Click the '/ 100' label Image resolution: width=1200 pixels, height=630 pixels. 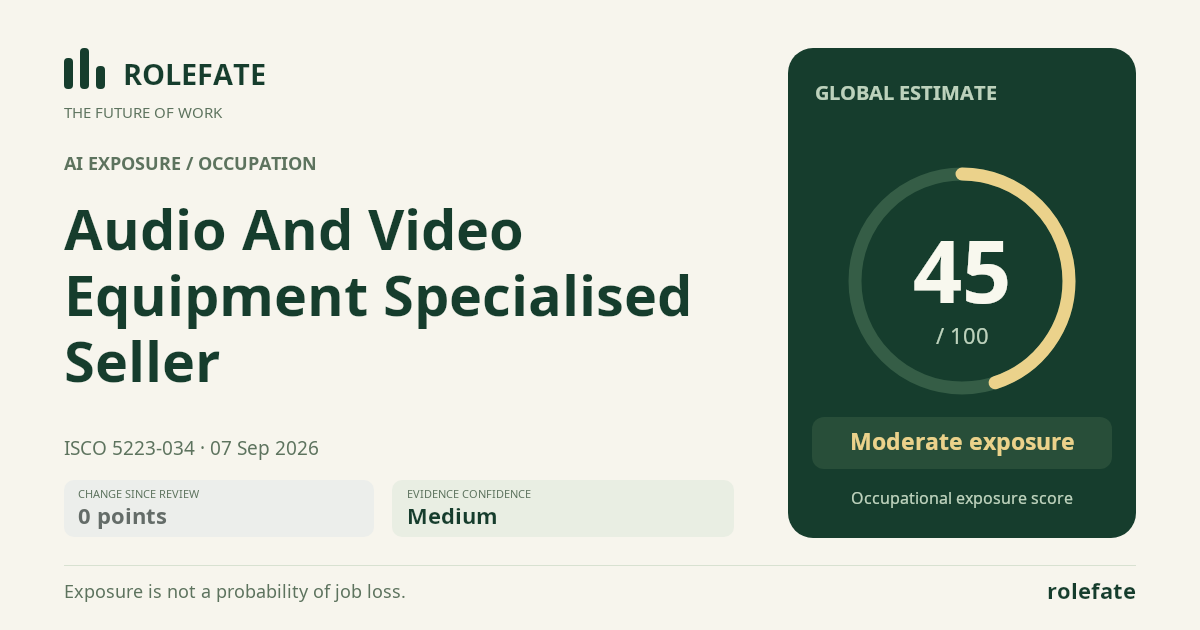point(962,336)
